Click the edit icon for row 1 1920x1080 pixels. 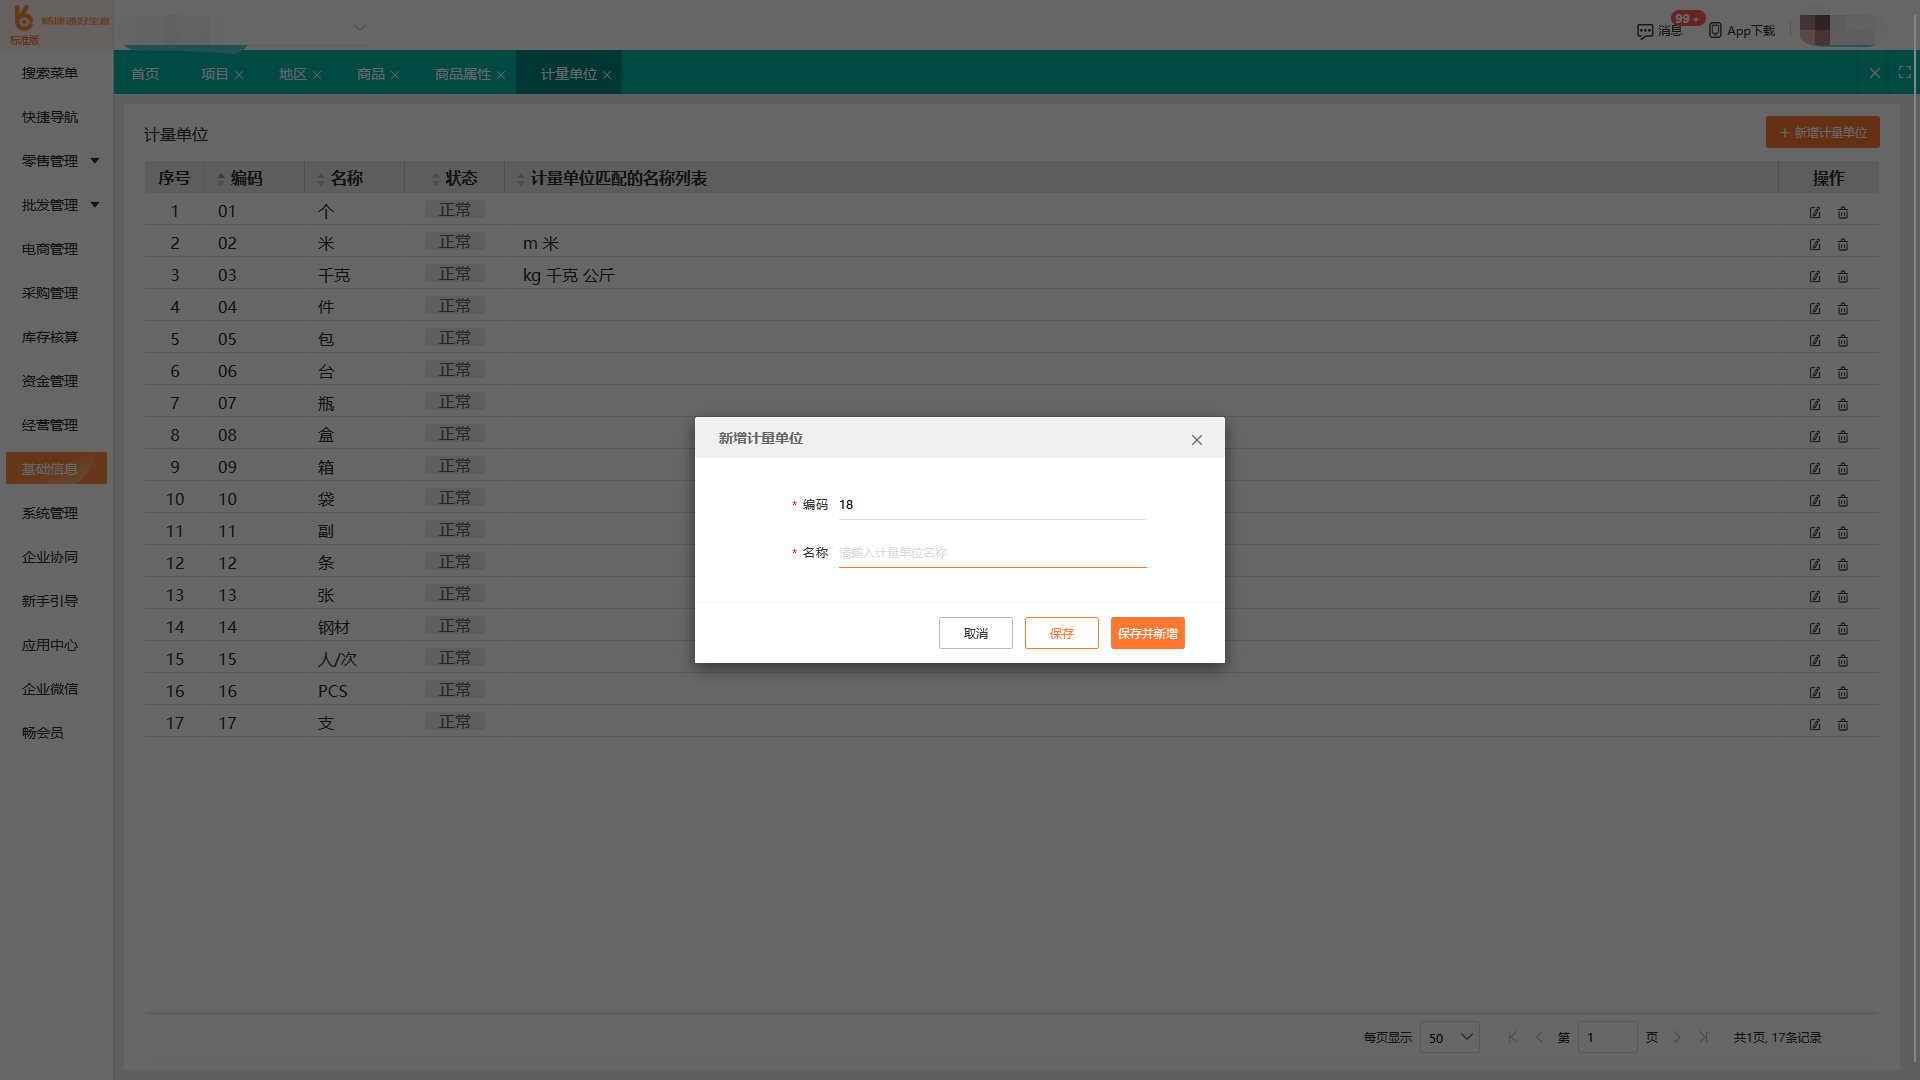(1815, 210)
